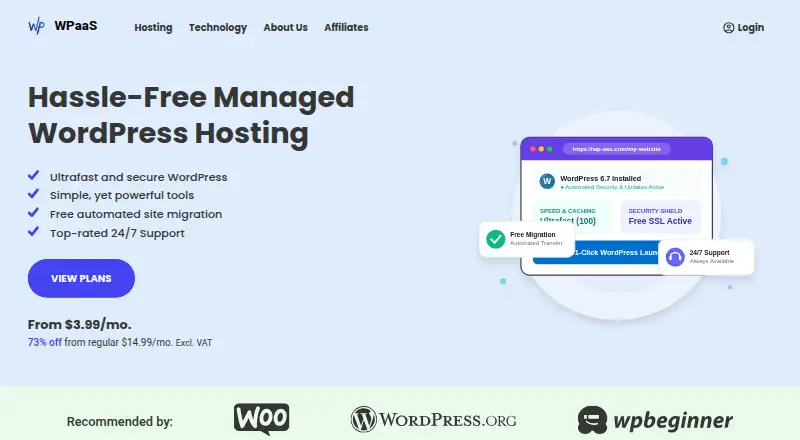Click the VIEW PLANS button
Viewport: 800px width, 440px height.
click(81, 278)
